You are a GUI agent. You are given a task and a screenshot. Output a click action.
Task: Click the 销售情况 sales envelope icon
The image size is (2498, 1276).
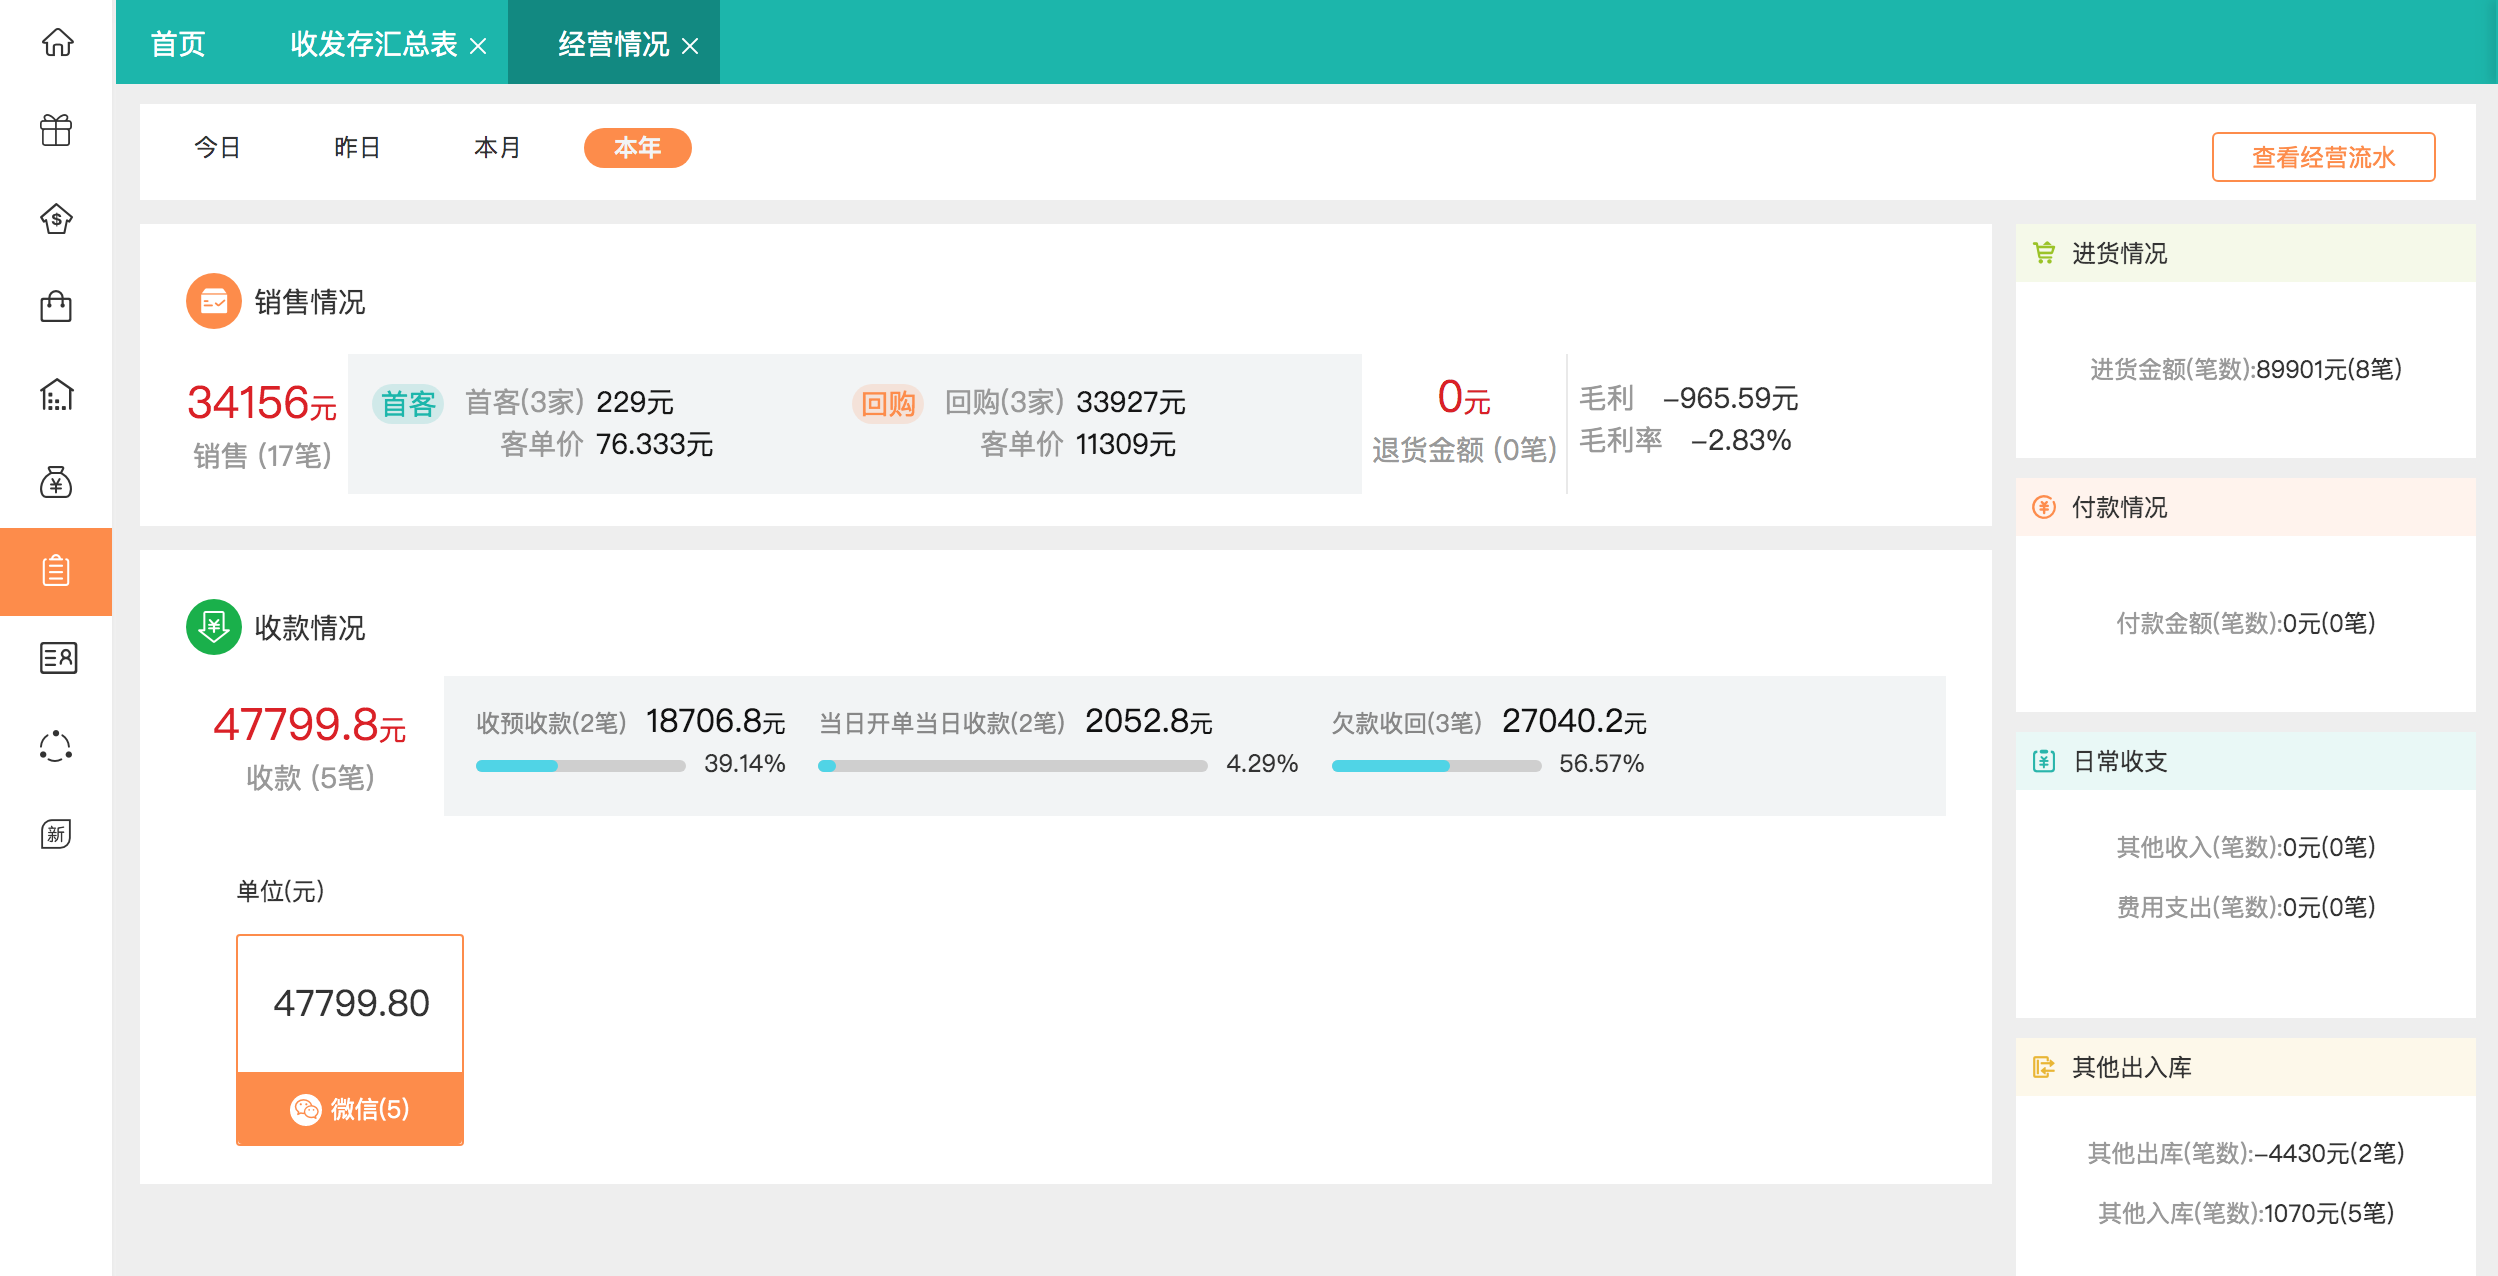pos(213,299)
